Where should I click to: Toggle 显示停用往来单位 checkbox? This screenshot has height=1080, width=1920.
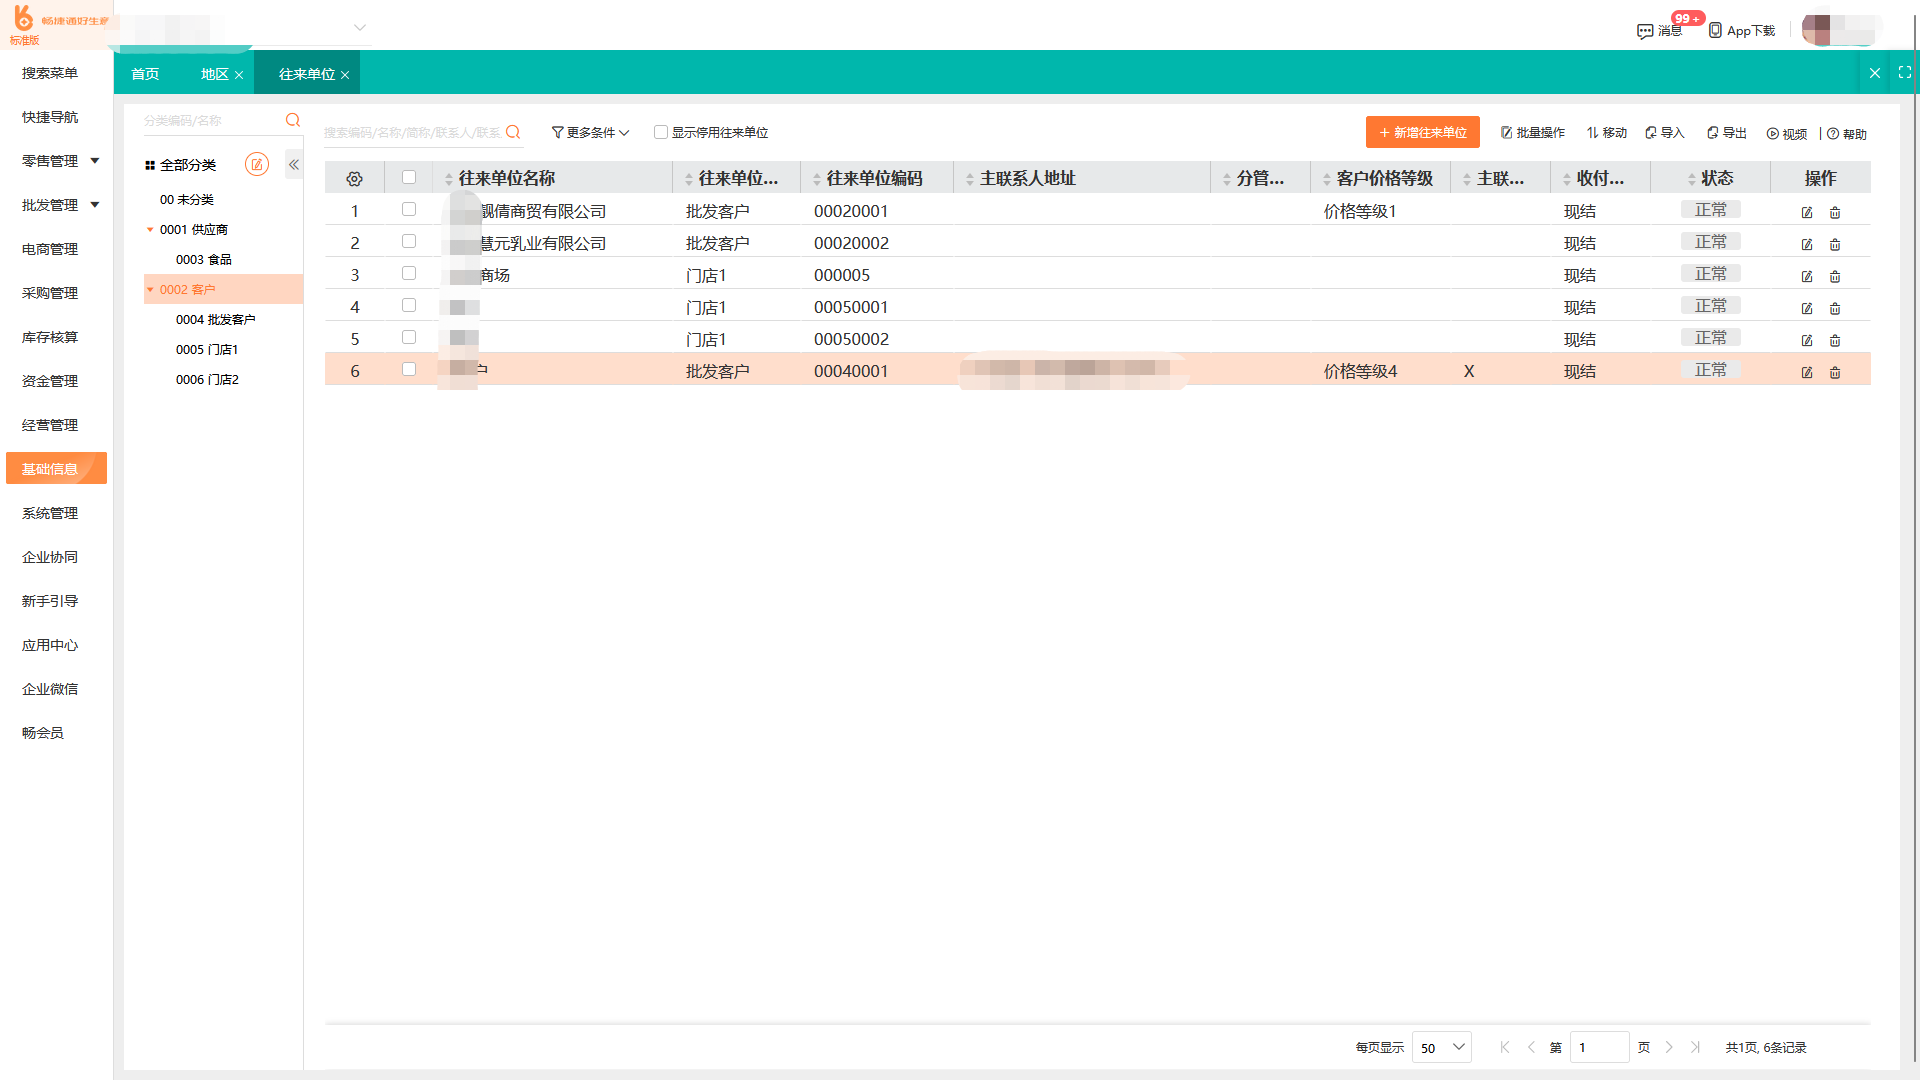tap(663, 132)
